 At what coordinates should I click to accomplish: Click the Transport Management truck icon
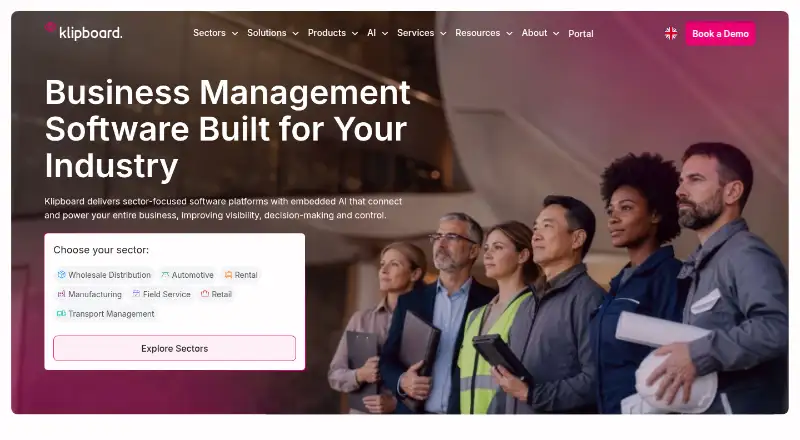click(x=62, y=313)
